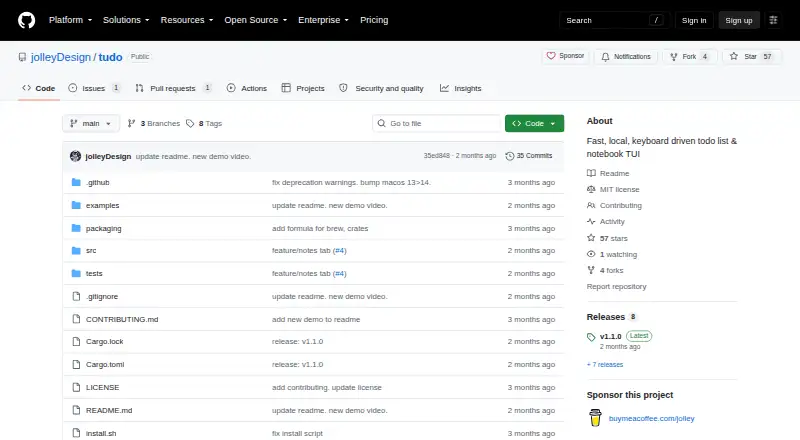
Task: Expand the Open Source header menu
Action: point(256,20)
